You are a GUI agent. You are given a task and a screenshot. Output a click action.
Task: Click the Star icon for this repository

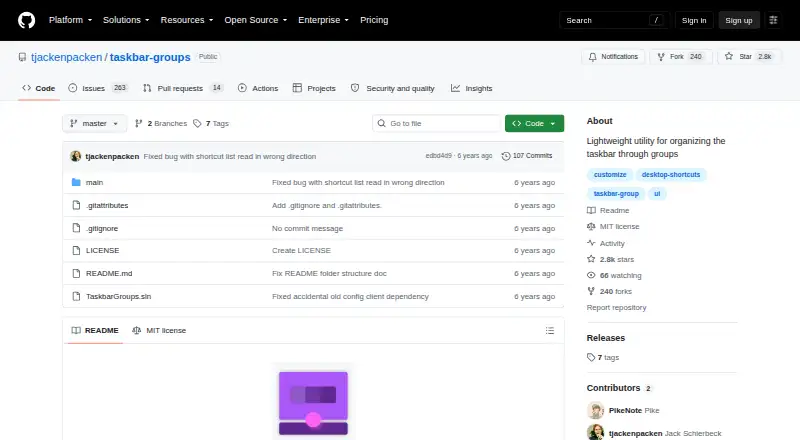729,57
